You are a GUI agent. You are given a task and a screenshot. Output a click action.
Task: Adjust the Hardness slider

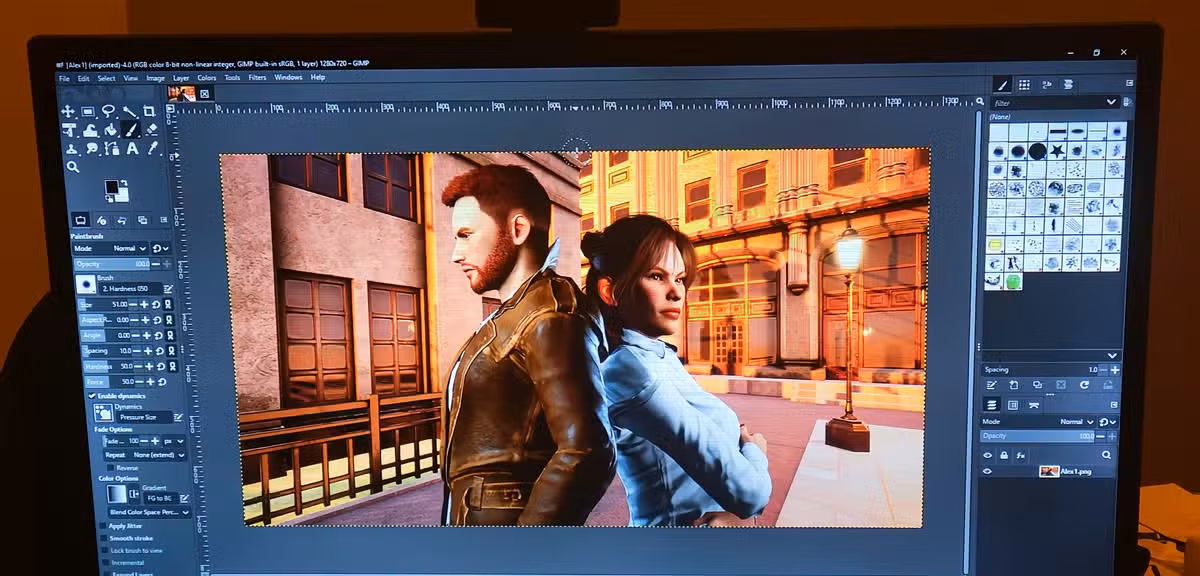(108, 367)
